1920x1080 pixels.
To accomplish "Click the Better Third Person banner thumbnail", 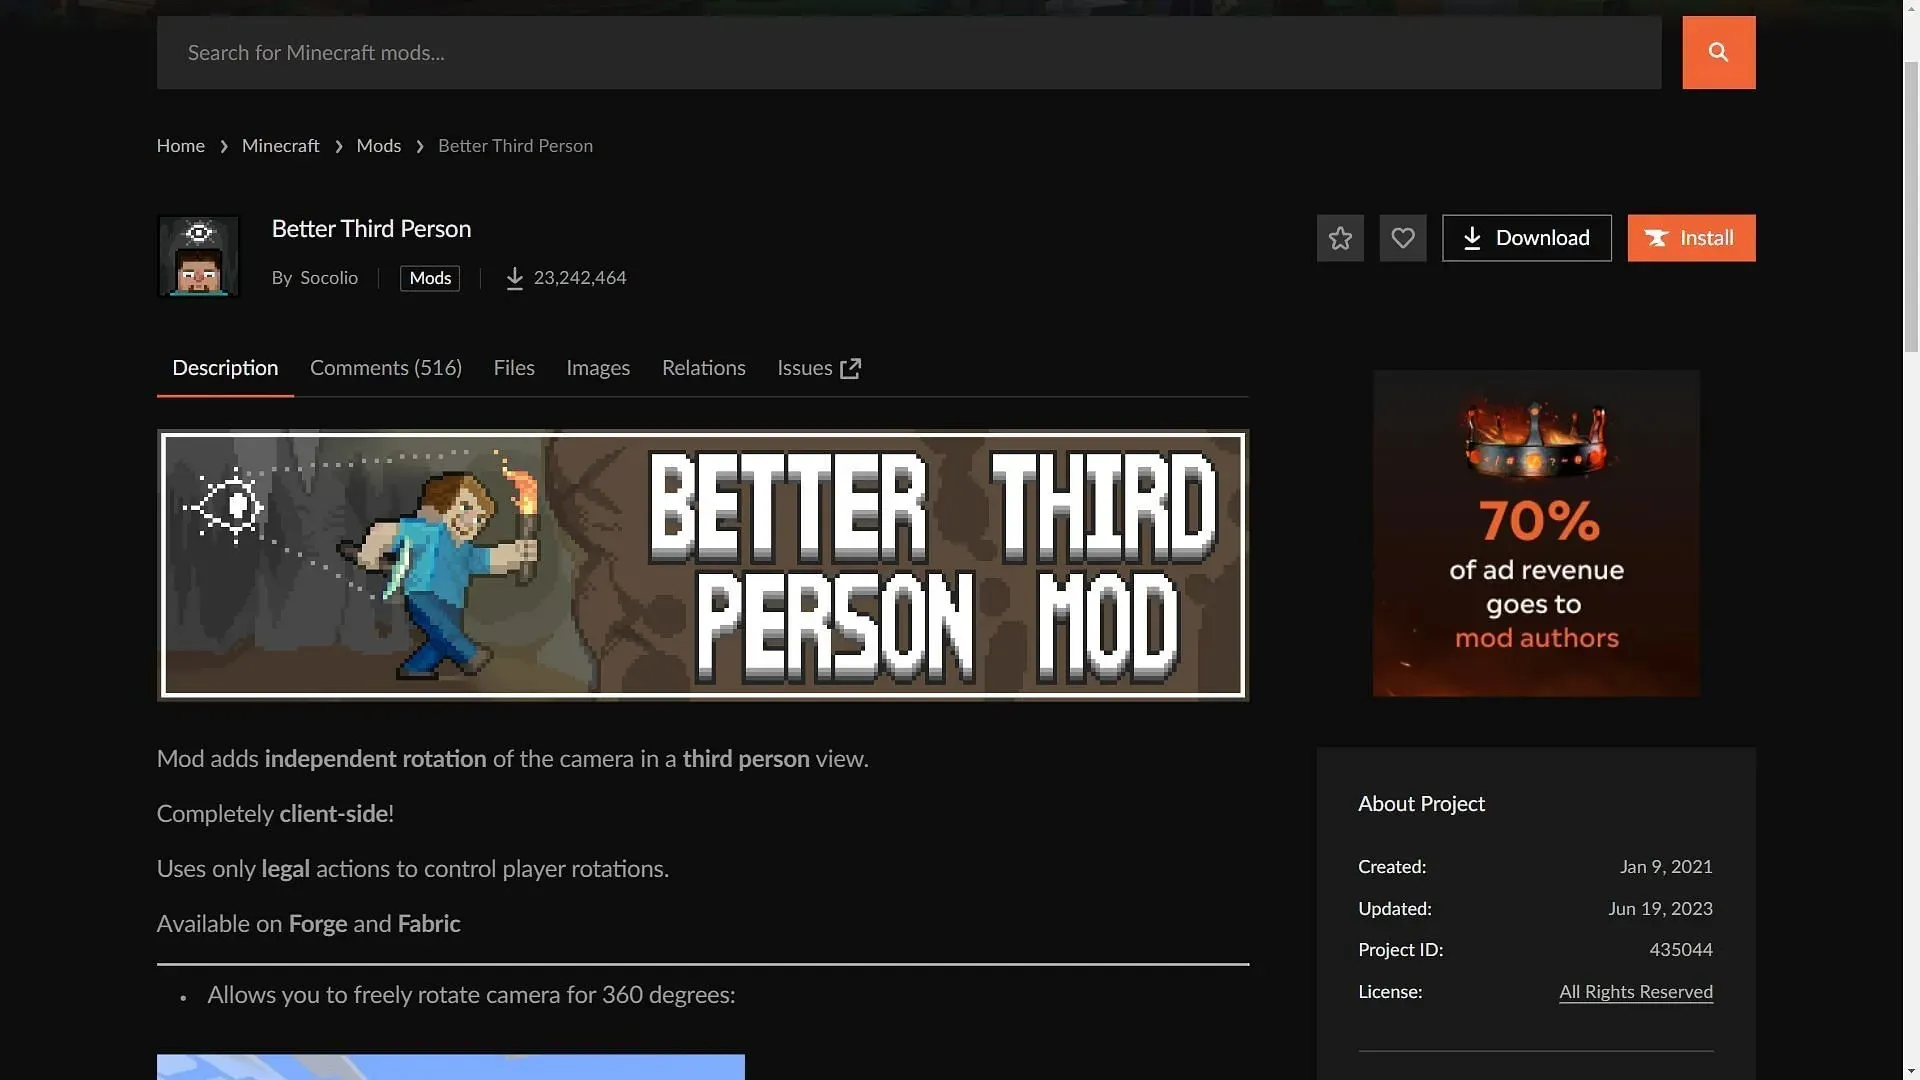I will tap(703, 566).
